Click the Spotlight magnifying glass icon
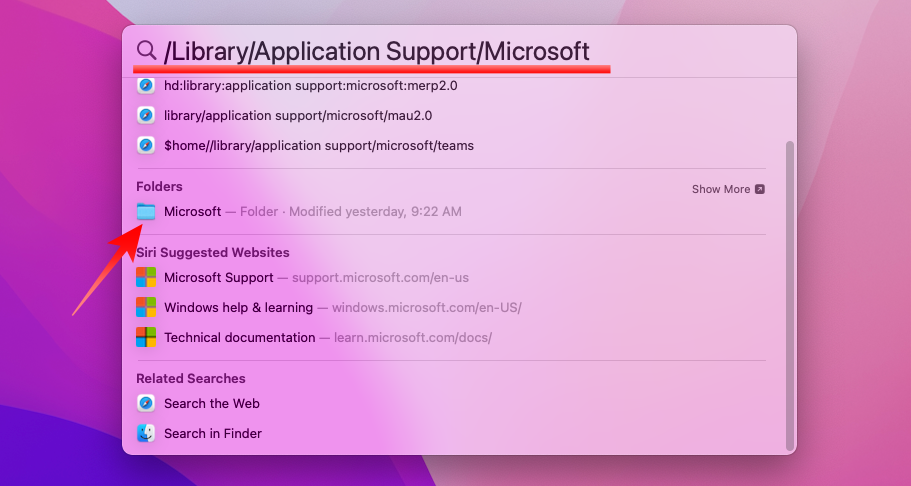911x486 pixels. 146,51
